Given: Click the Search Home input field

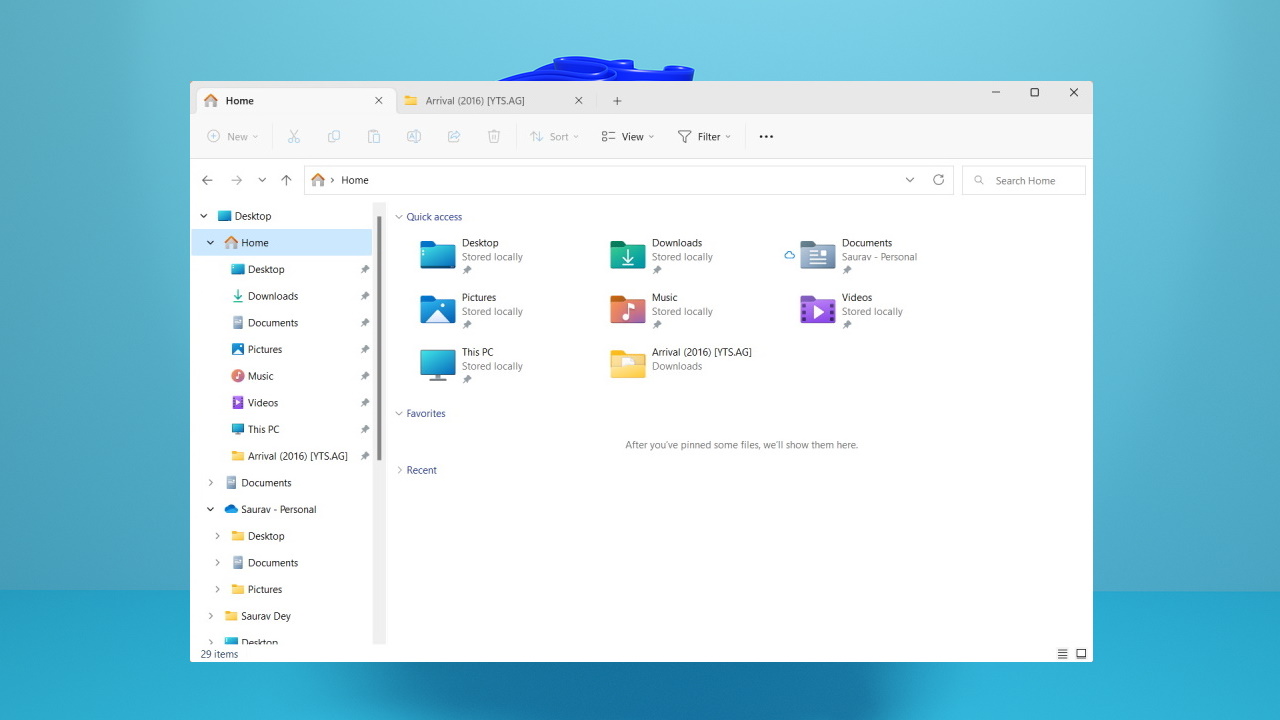Looking at the screenshot, I should point(1023,180).
